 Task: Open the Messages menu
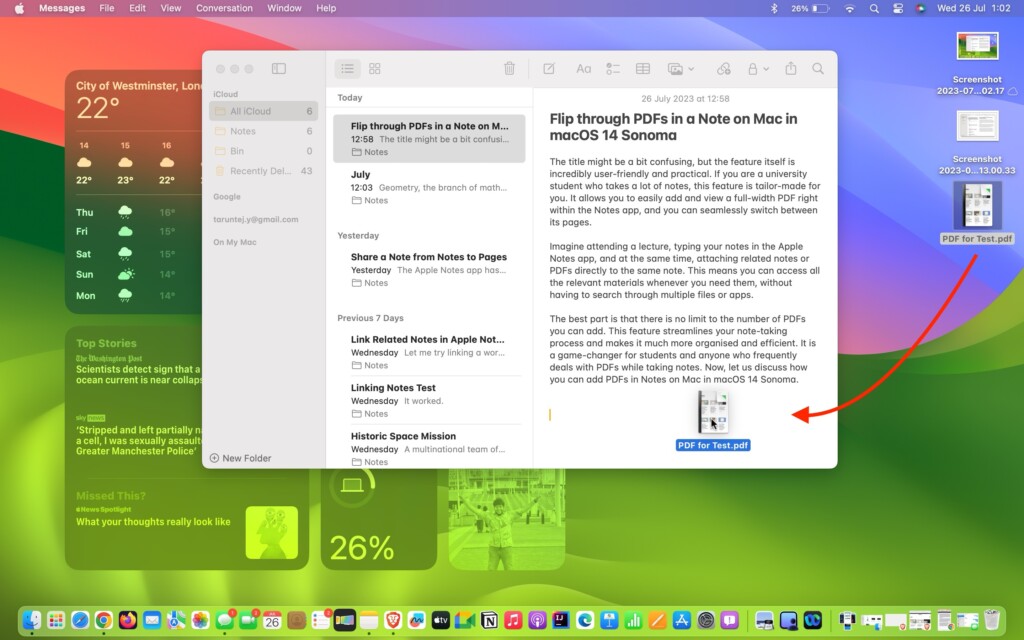point(62,8)
